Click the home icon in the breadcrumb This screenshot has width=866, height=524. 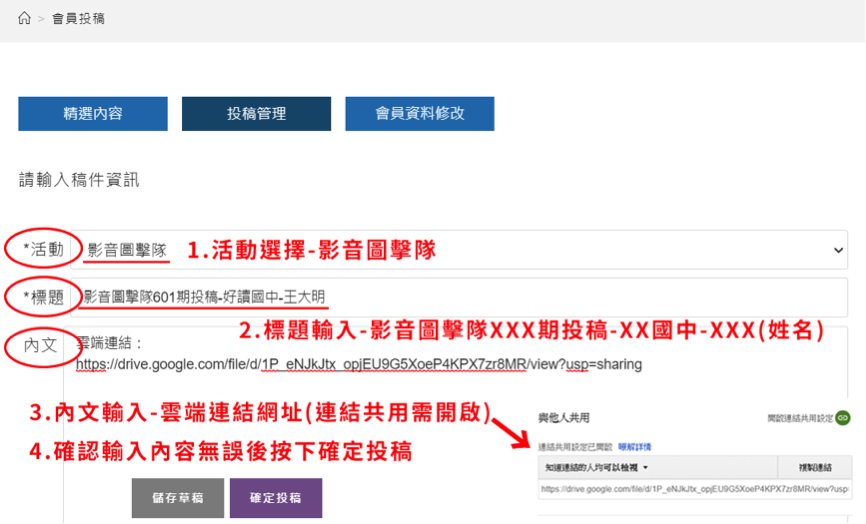(x=24, y=19)
